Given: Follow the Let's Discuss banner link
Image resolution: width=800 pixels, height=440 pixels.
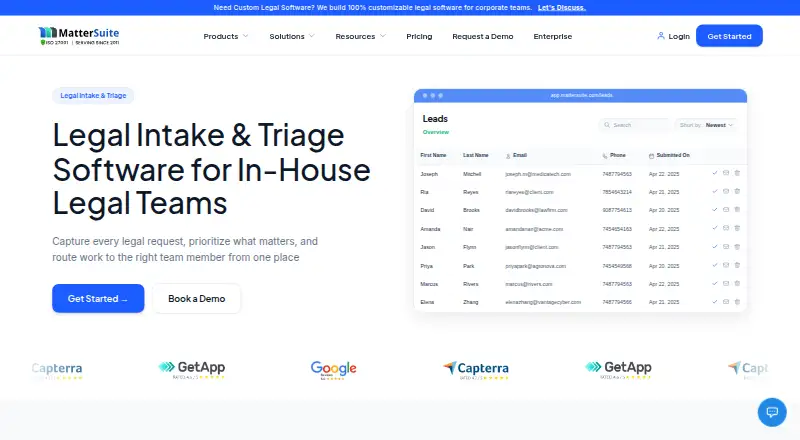Looking at the screenshot, I should tap(562, 8).
